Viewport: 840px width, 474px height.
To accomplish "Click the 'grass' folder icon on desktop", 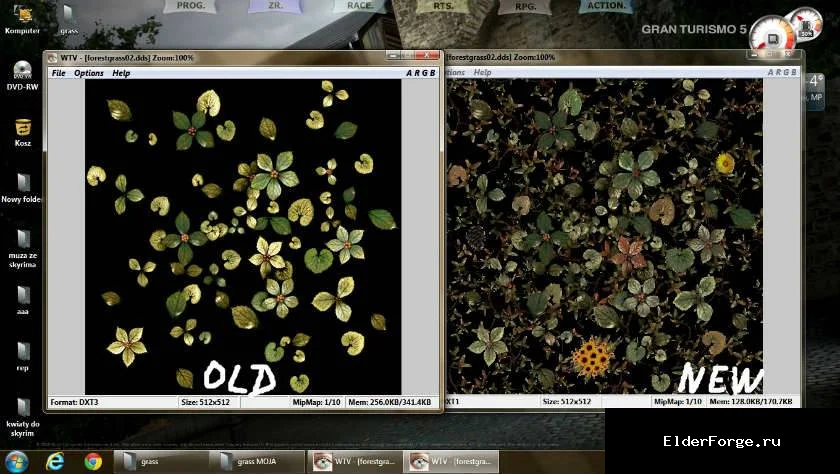I will (68, 14).
